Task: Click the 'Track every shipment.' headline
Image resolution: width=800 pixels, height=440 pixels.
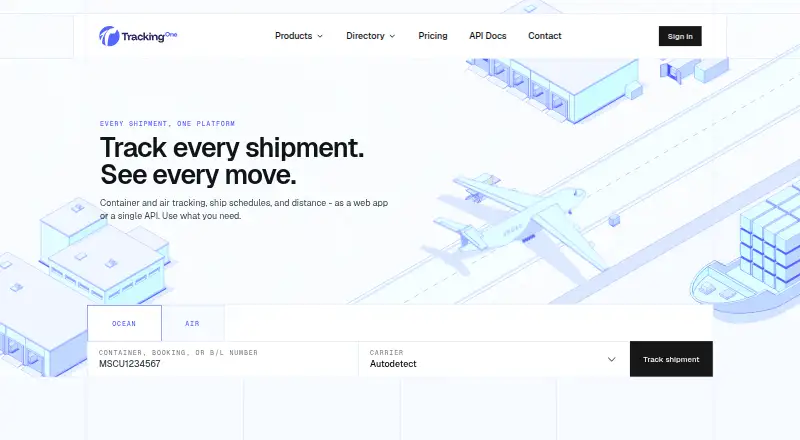Action: click(232, 148)
